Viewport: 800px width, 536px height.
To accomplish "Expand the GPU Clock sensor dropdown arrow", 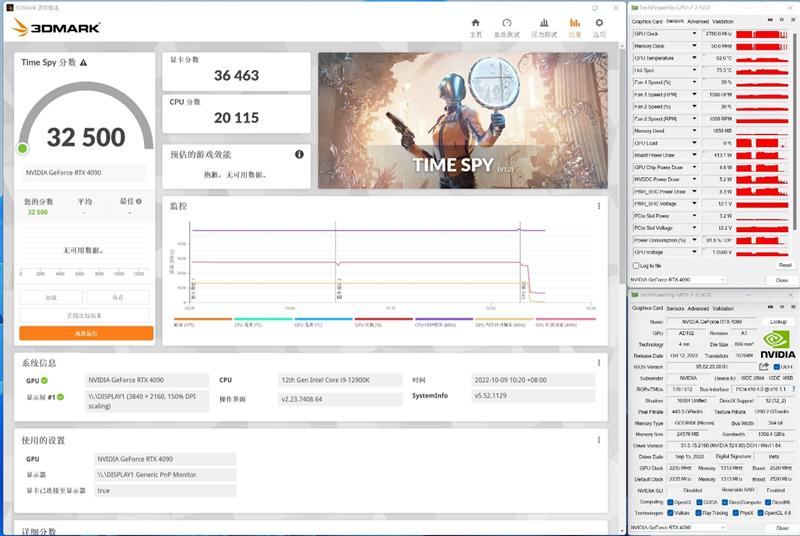I will tap(696, 34).
